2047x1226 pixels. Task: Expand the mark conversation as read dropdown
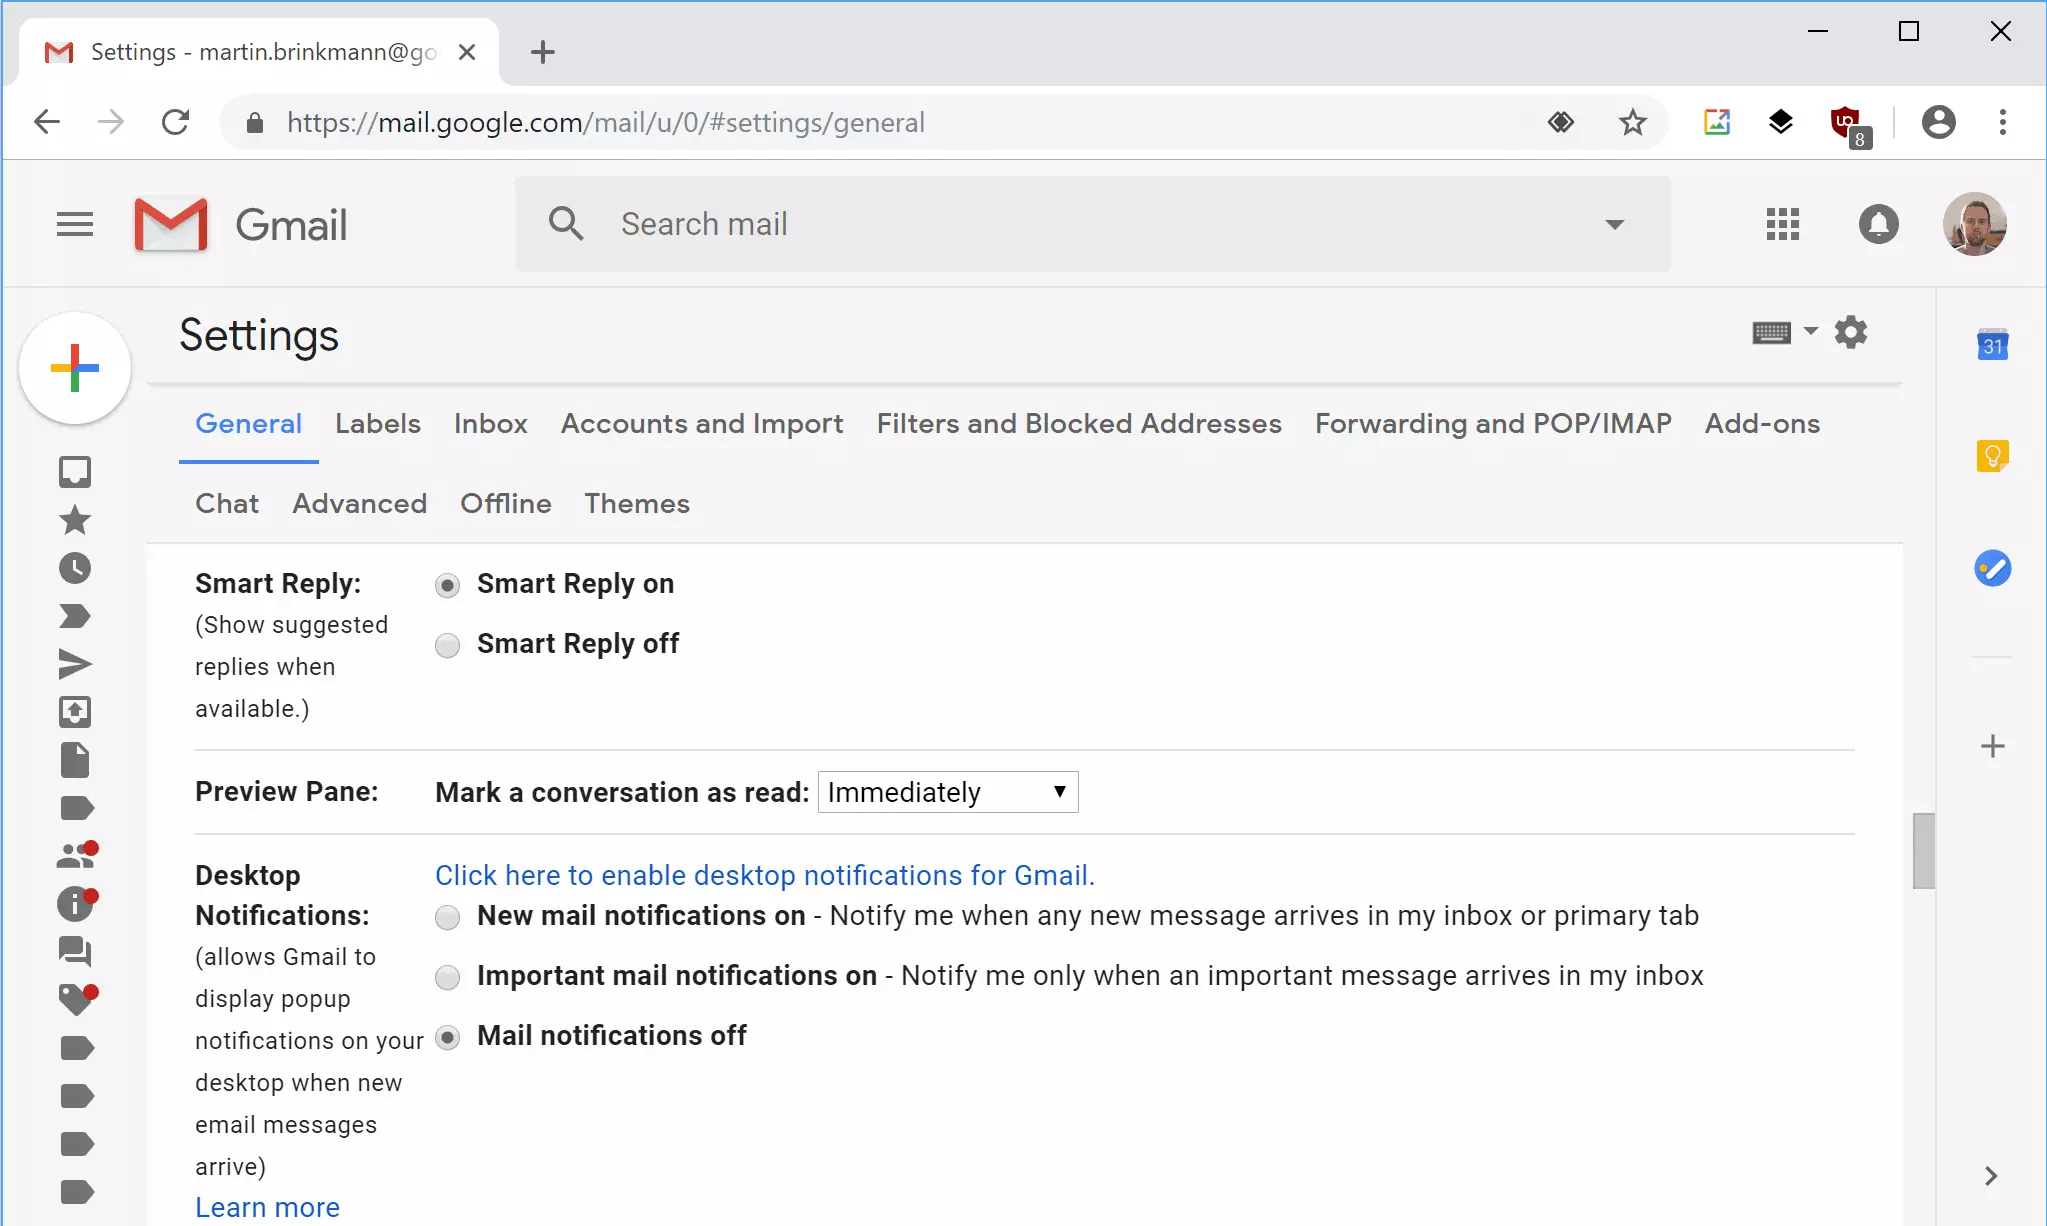point(947,793)
